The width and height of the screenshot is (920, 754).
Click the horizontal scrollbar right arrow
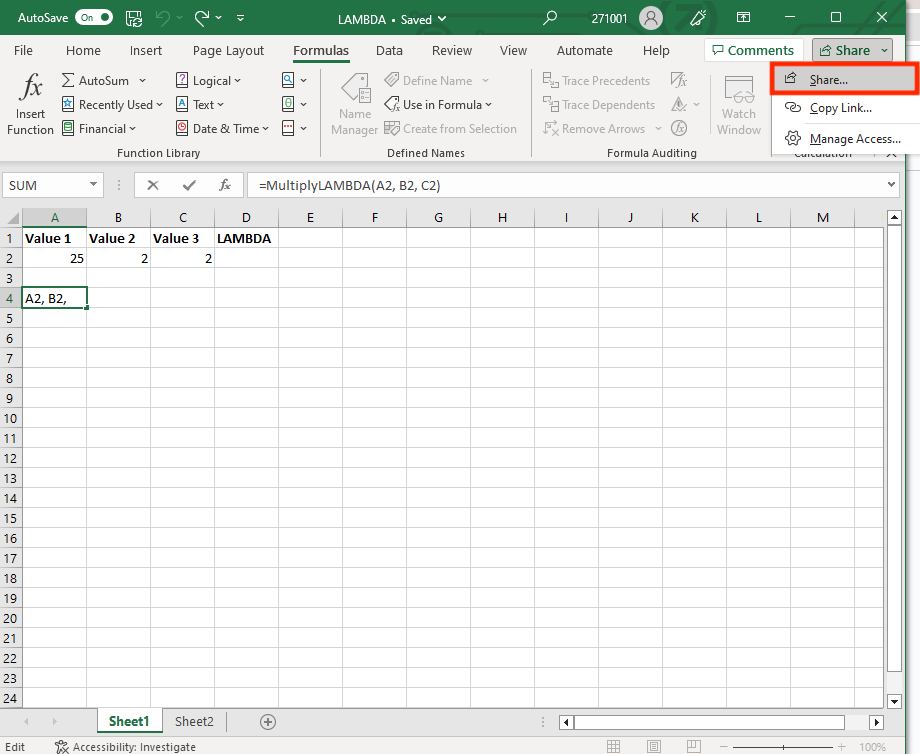tap(877, 722)
